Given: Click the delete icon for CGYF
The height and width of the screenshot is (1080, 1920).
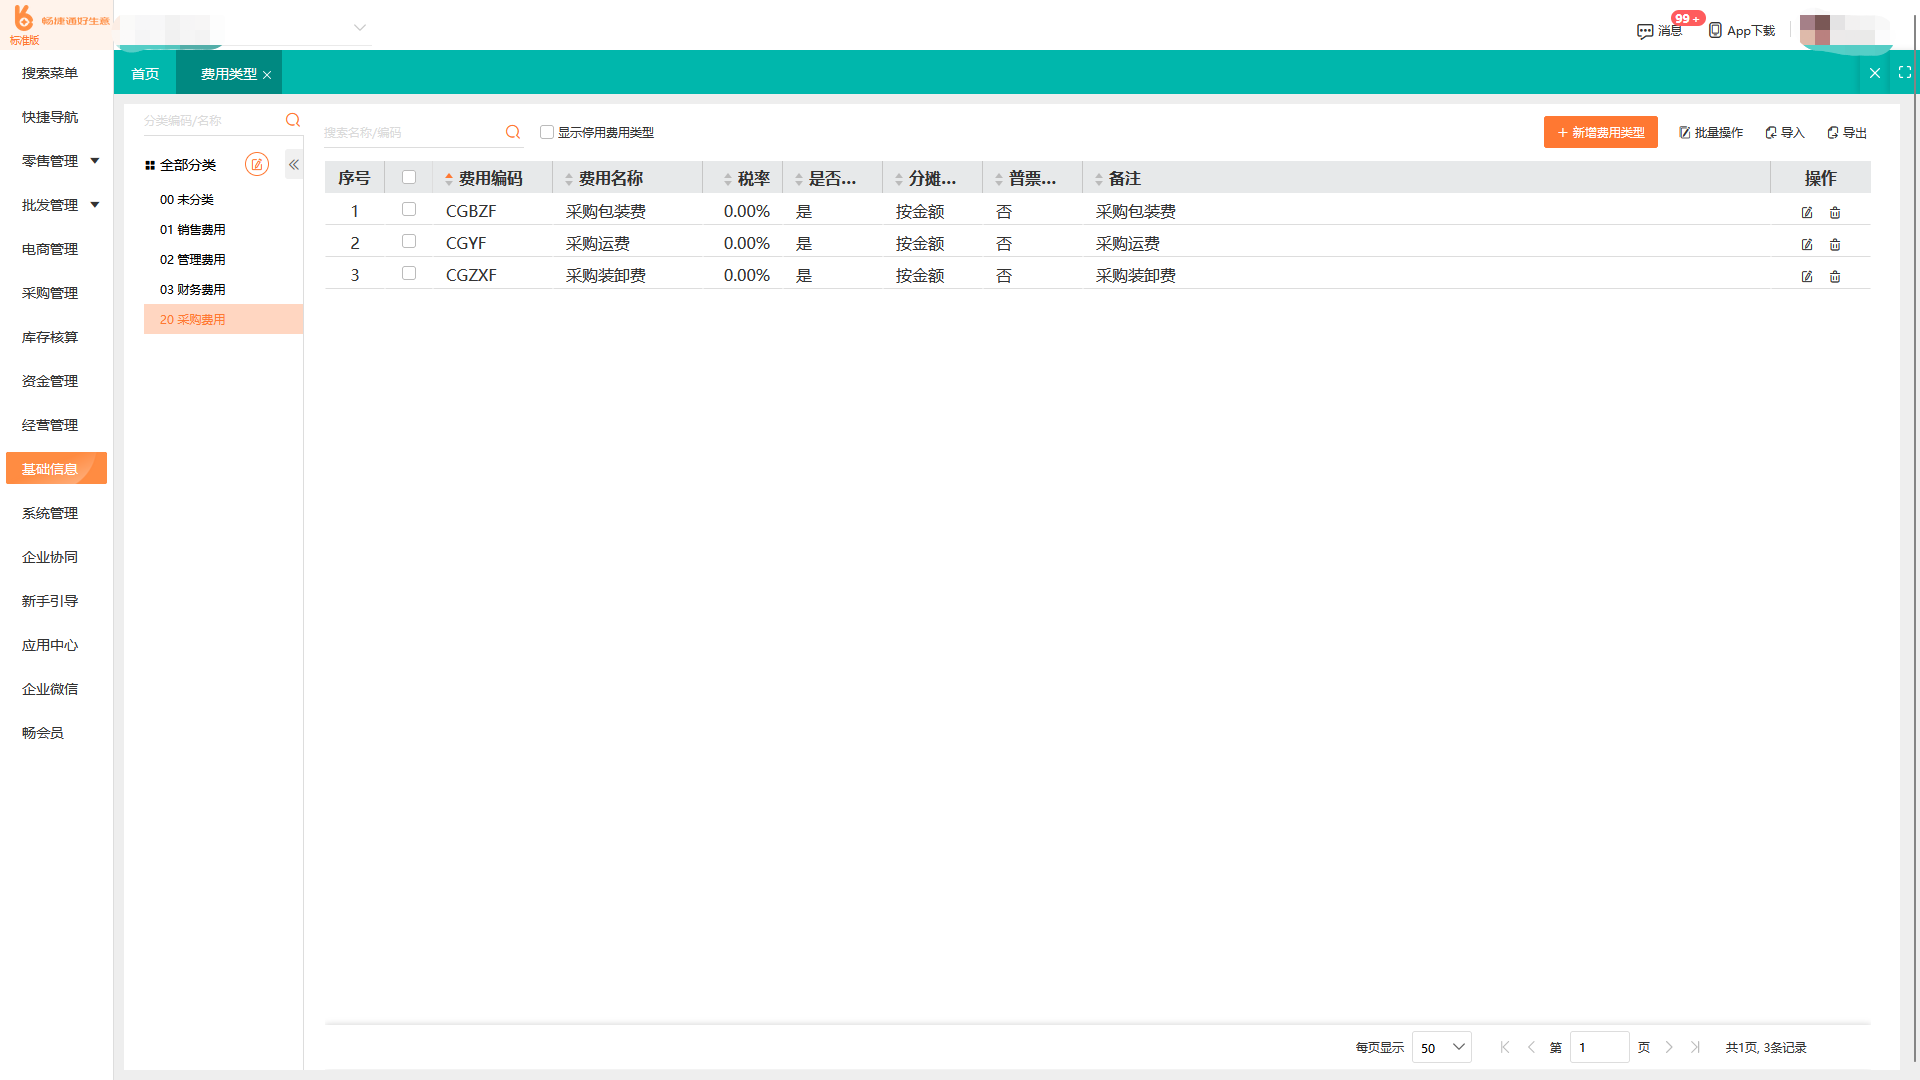Looking at the screenshot, I should 1836,243.
